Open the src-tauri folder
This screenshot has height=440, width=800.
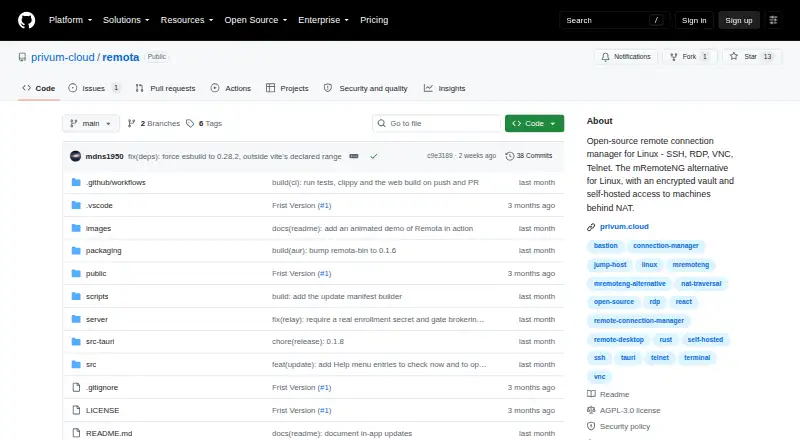point(100,341)
